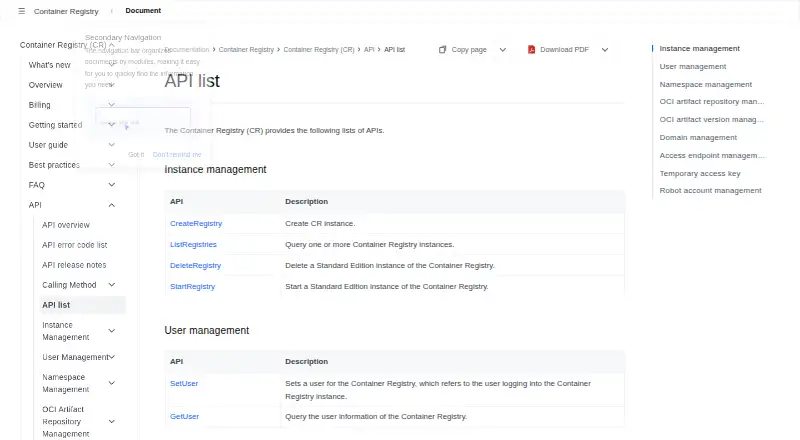Jump to OCI artifact repository management outline
Screen dimensions: 800x440
coord(712,102)
